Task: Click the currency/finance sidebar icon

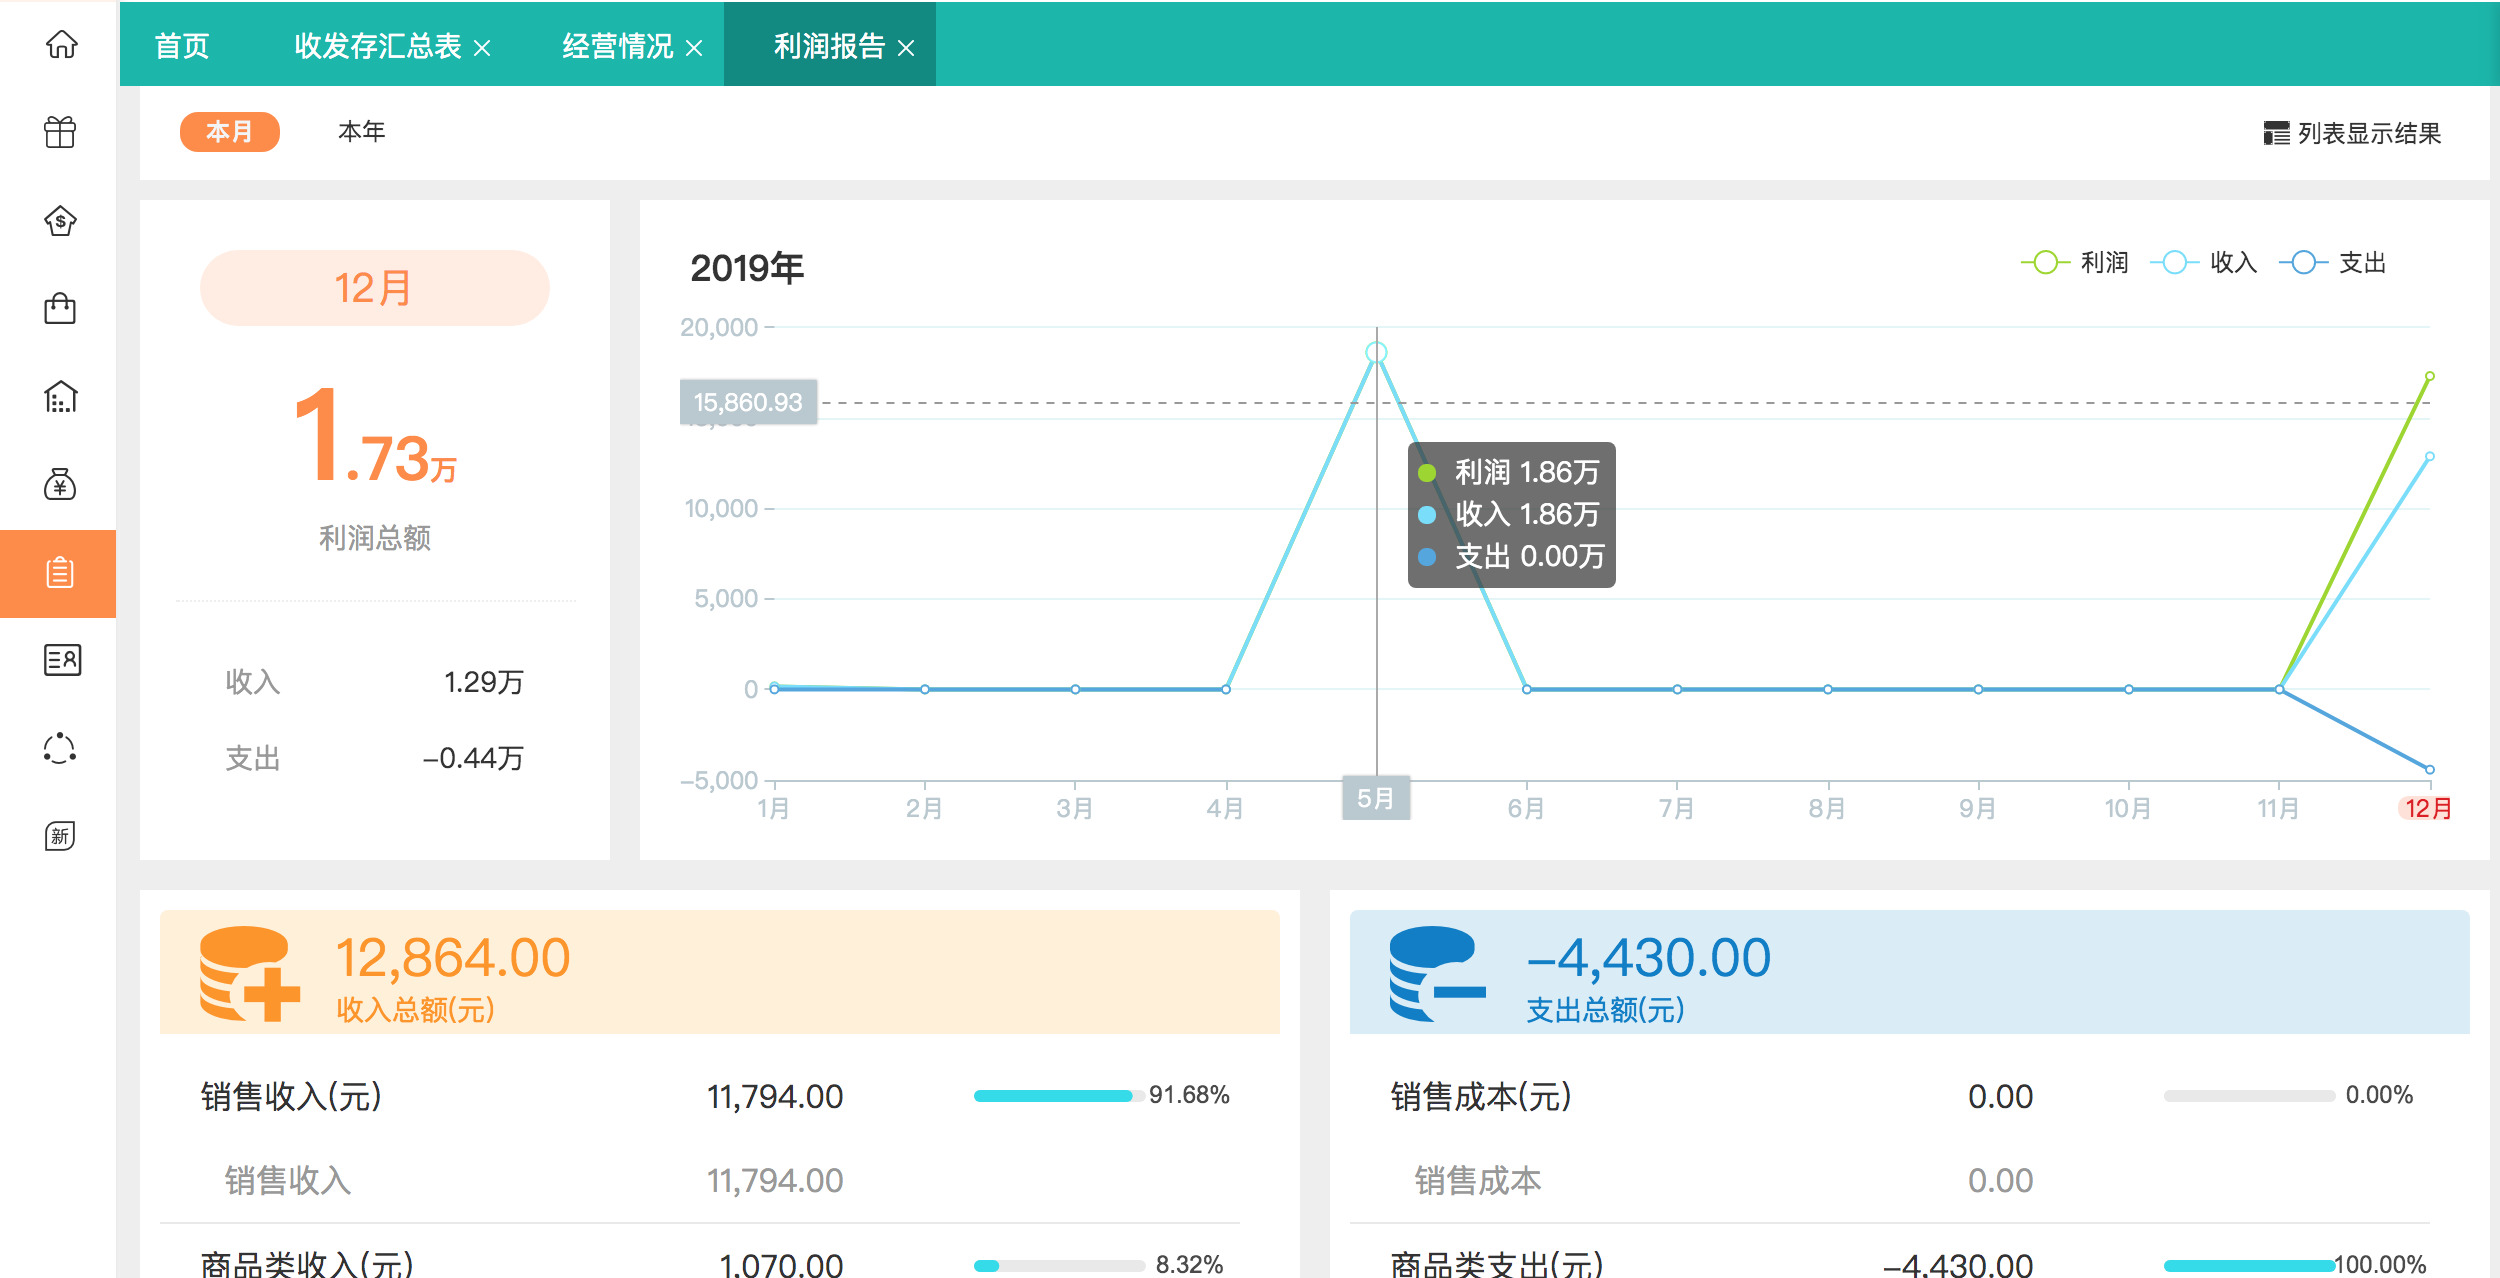Action: click(62, 484)
